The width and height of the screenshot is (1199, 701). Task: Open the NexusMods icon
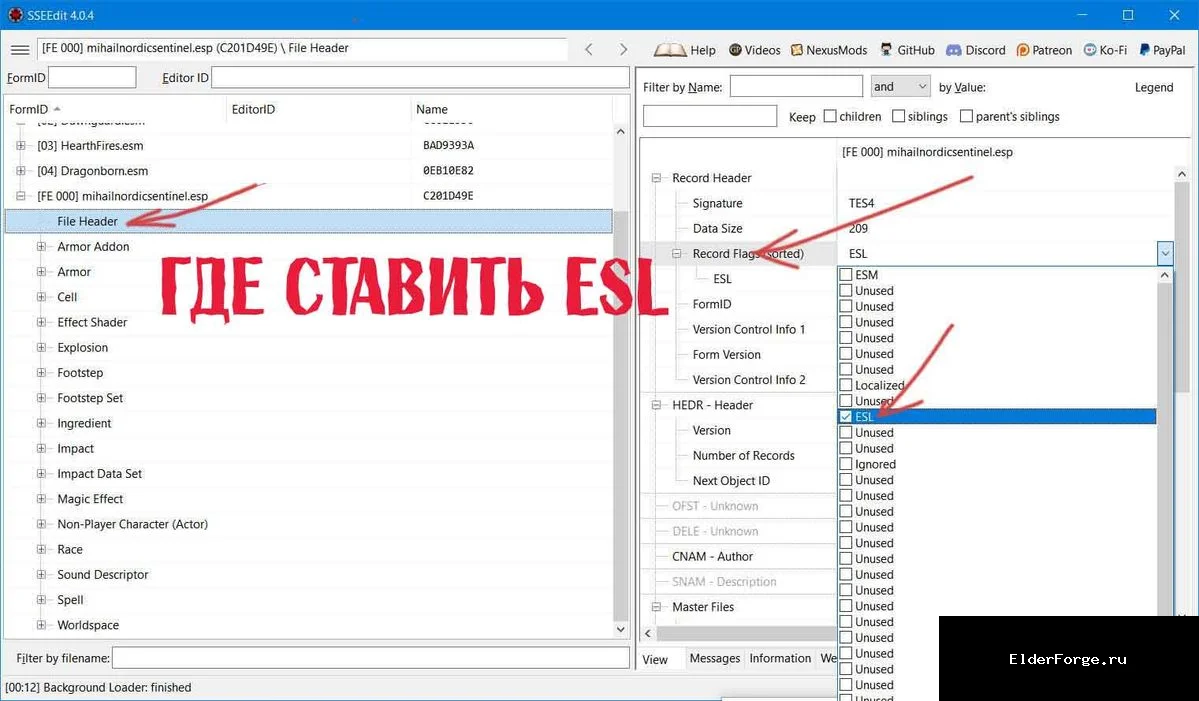point(797,50)
